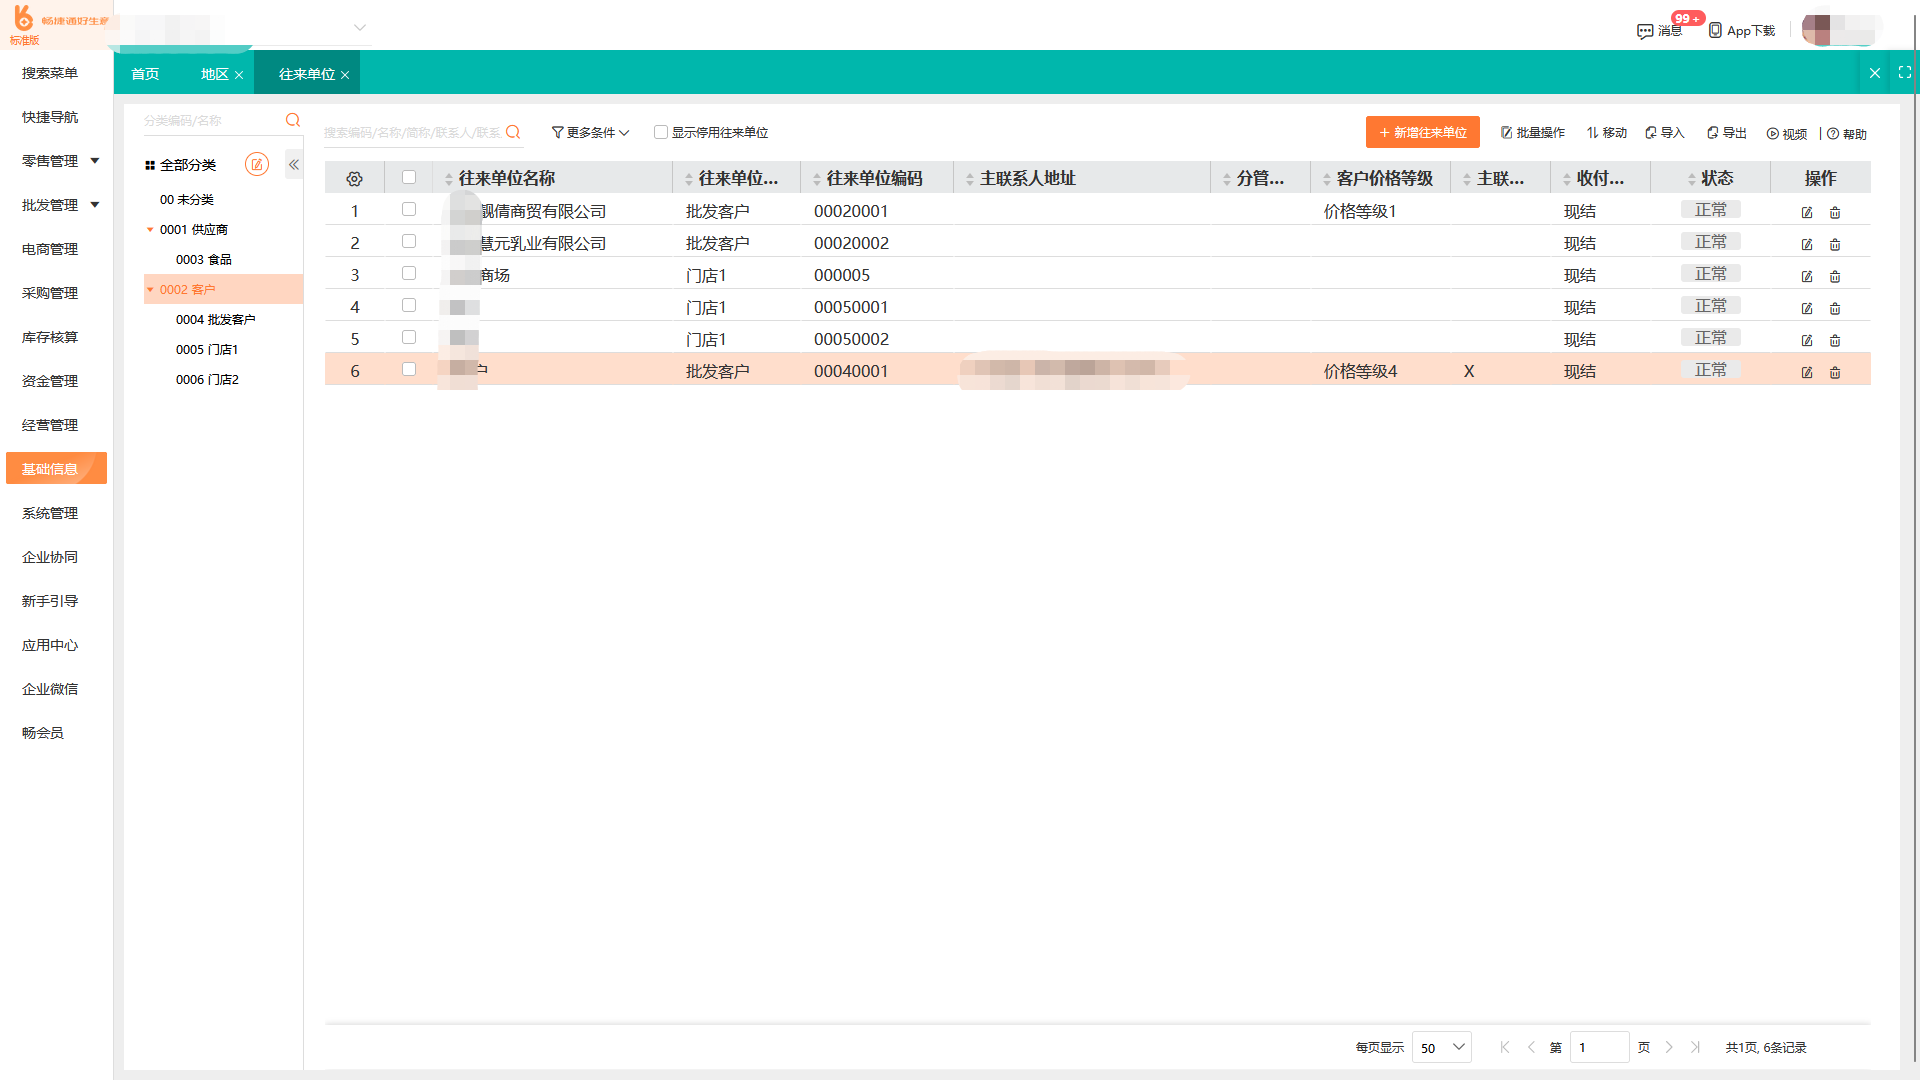Image resolution: width=1920 pixels, height=1080 pixels.
Task: Click the settings gear icon
Action: 355,178
